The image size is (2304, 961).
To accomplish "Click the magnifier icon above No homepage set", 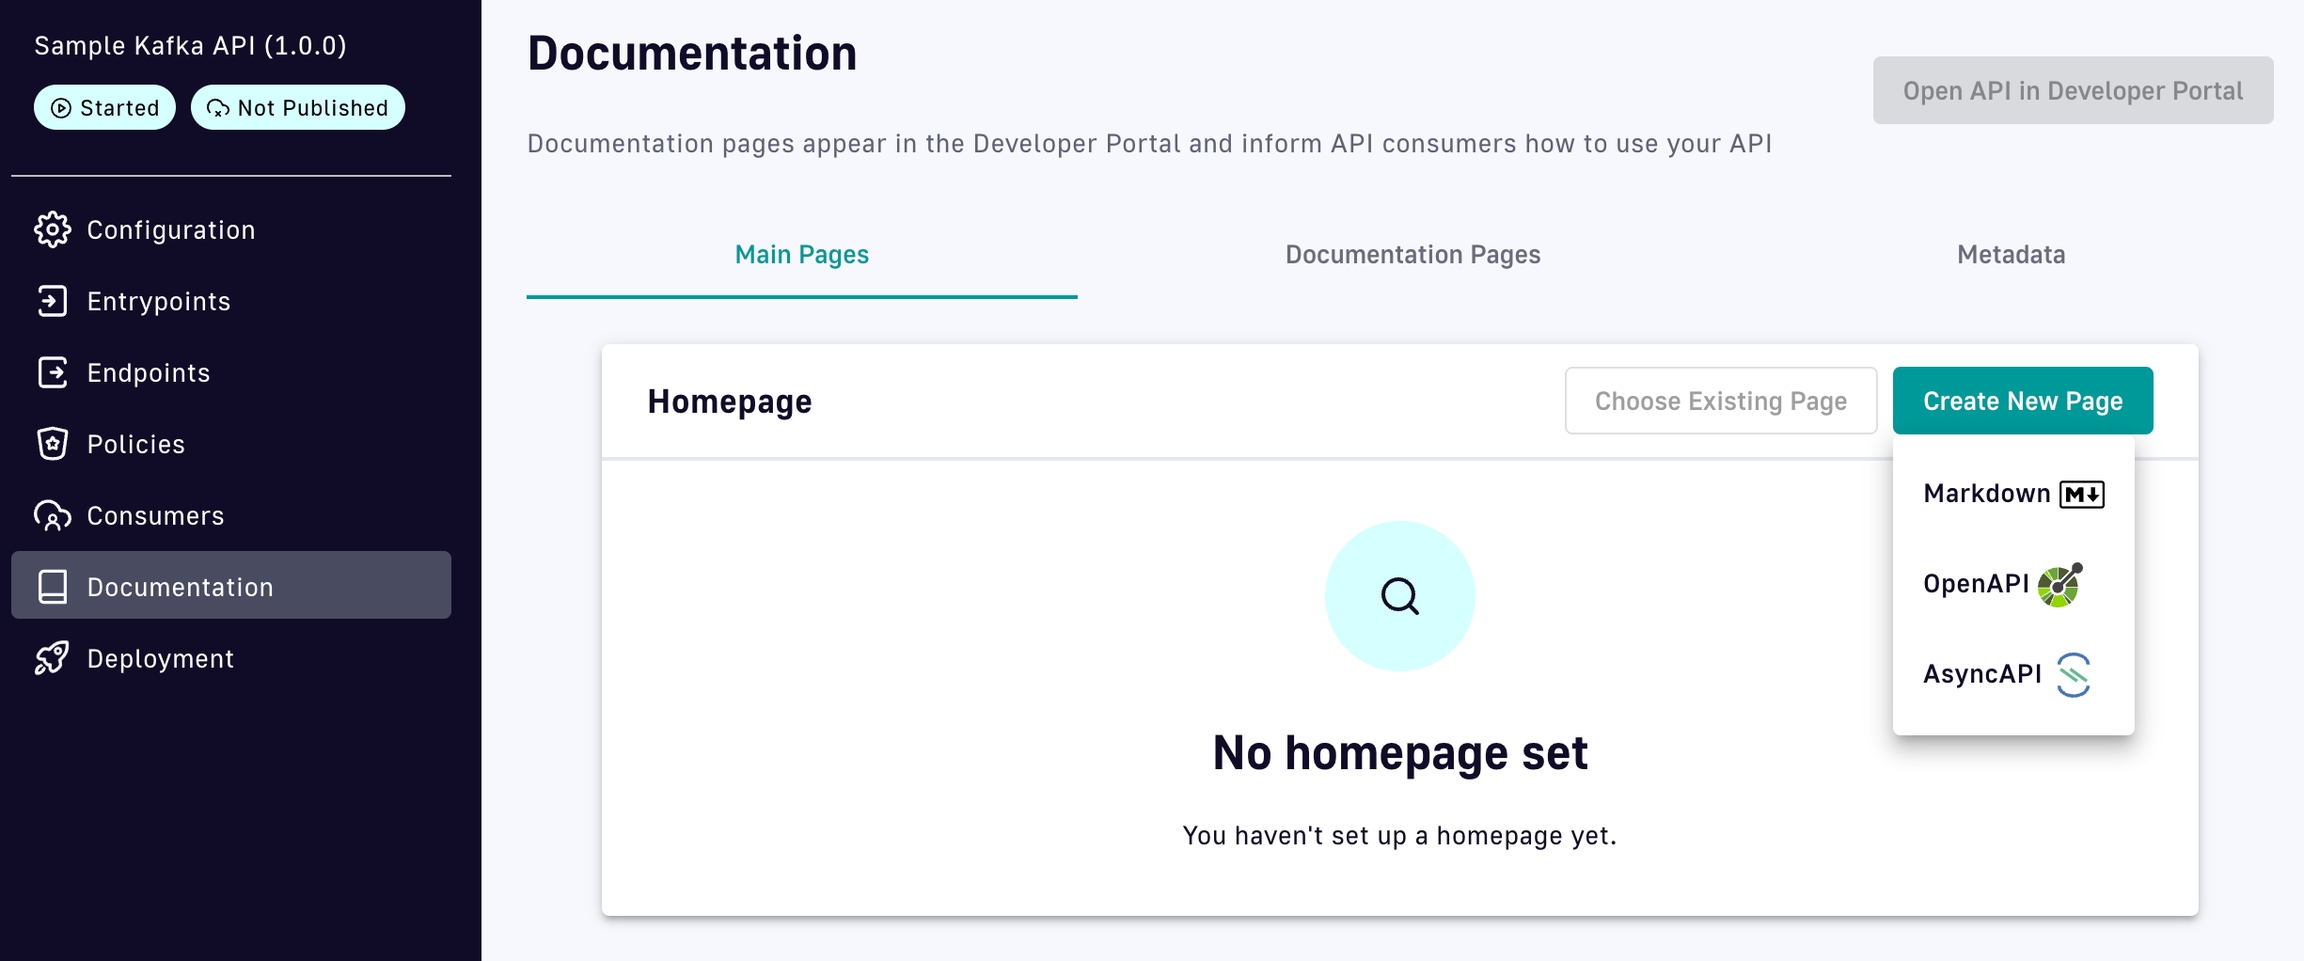I will [x=1399, y=596].
